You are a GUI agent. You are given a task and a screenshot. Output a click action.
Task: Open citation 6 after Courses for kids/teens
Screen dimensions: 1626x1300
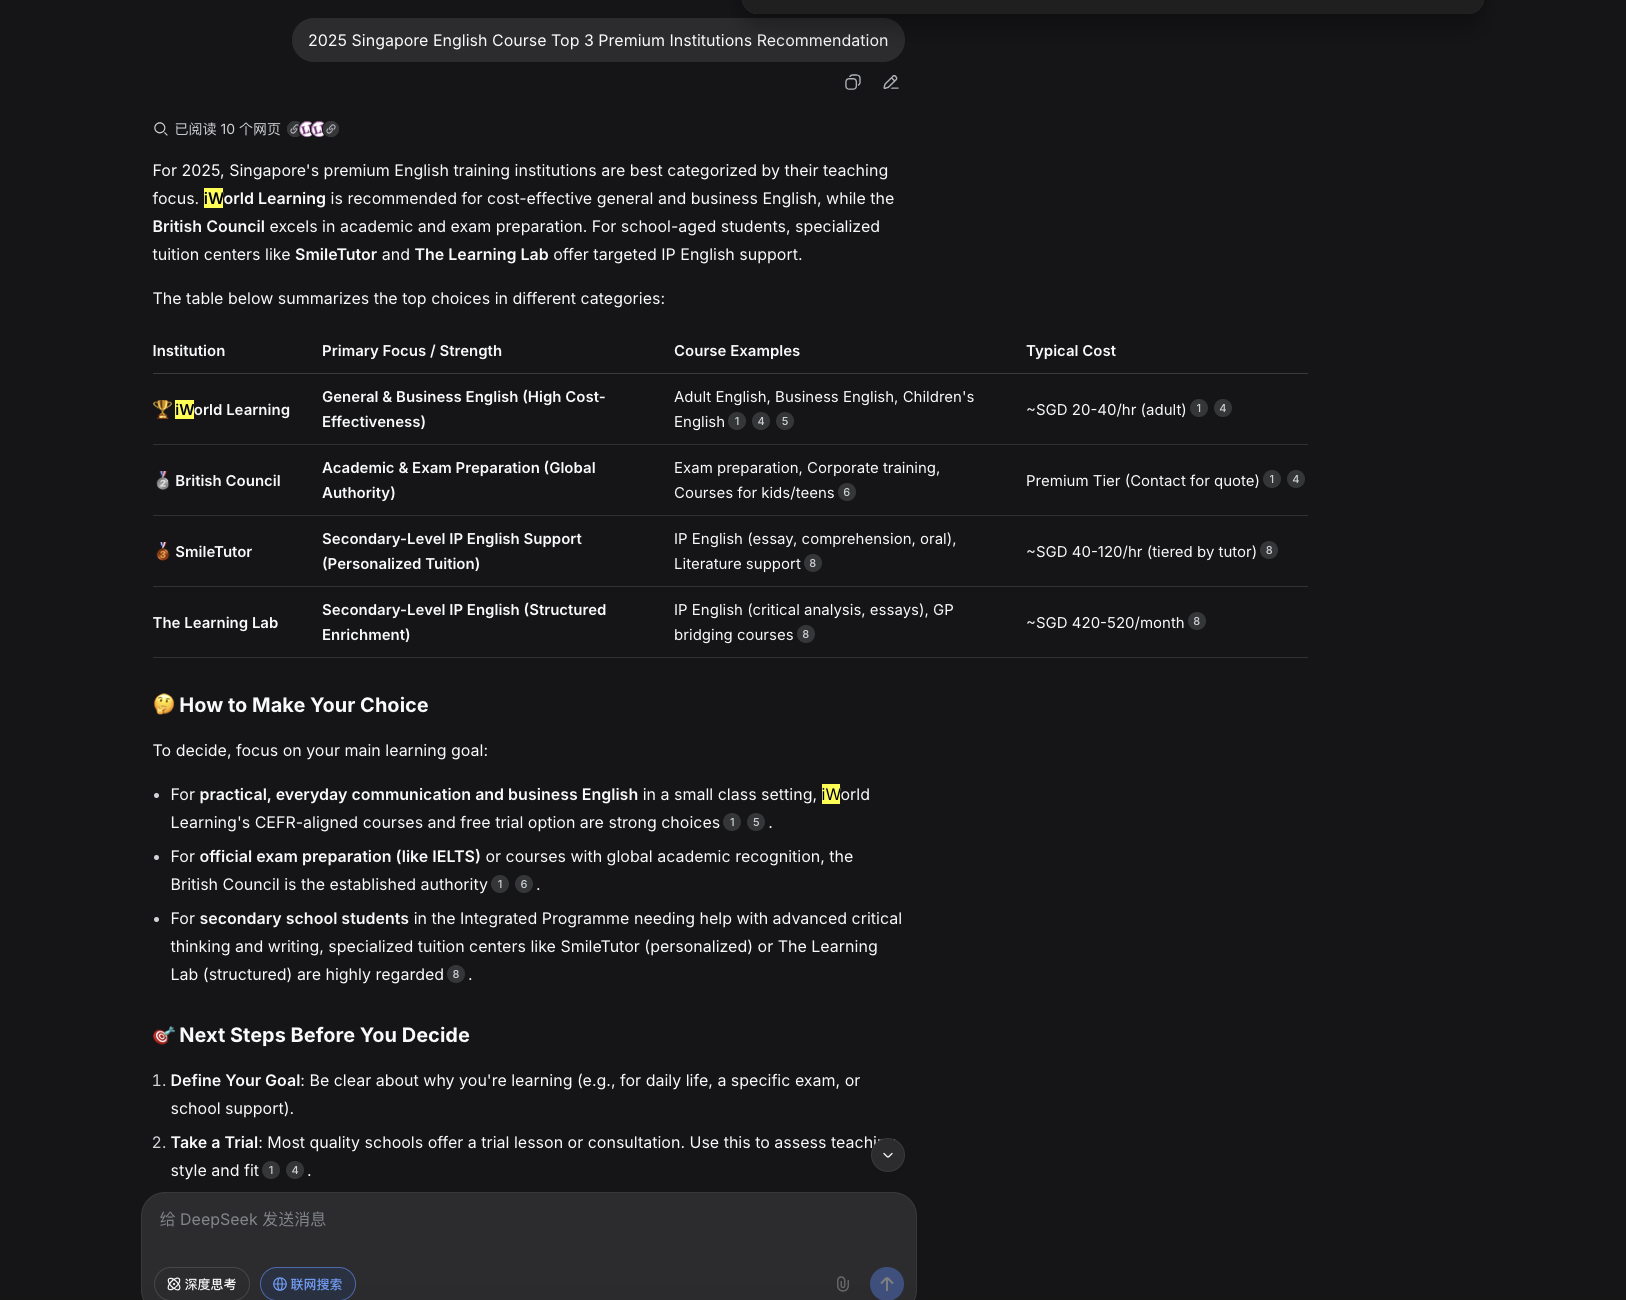tap(846, 492)
